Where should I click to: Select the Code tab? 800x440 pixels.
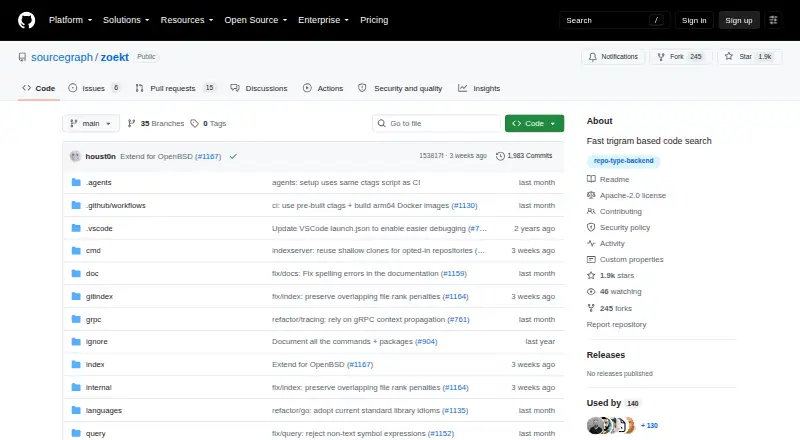pyautogui.click(x=39, y=88)
